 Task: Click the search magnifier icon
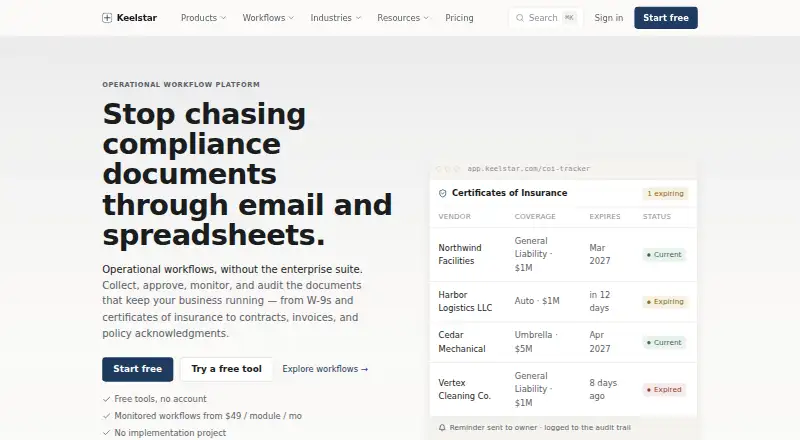520,18
